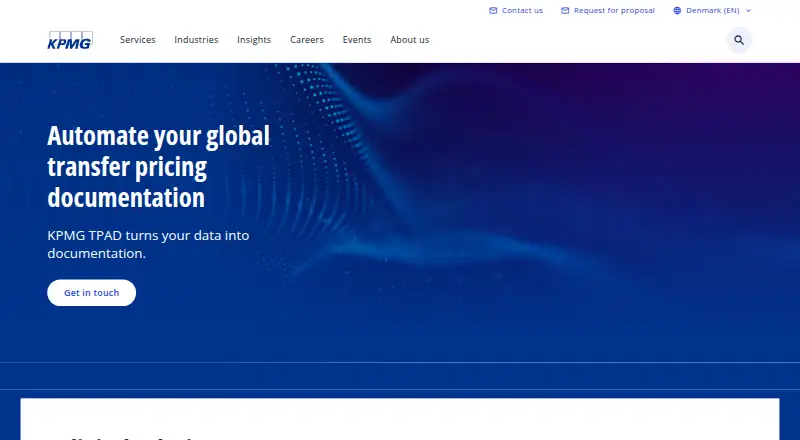This screenshot has height=440, width=800.
Task: Click the headline 'Automate your global transfer pricing documentation'
Action: coord(159,166)
